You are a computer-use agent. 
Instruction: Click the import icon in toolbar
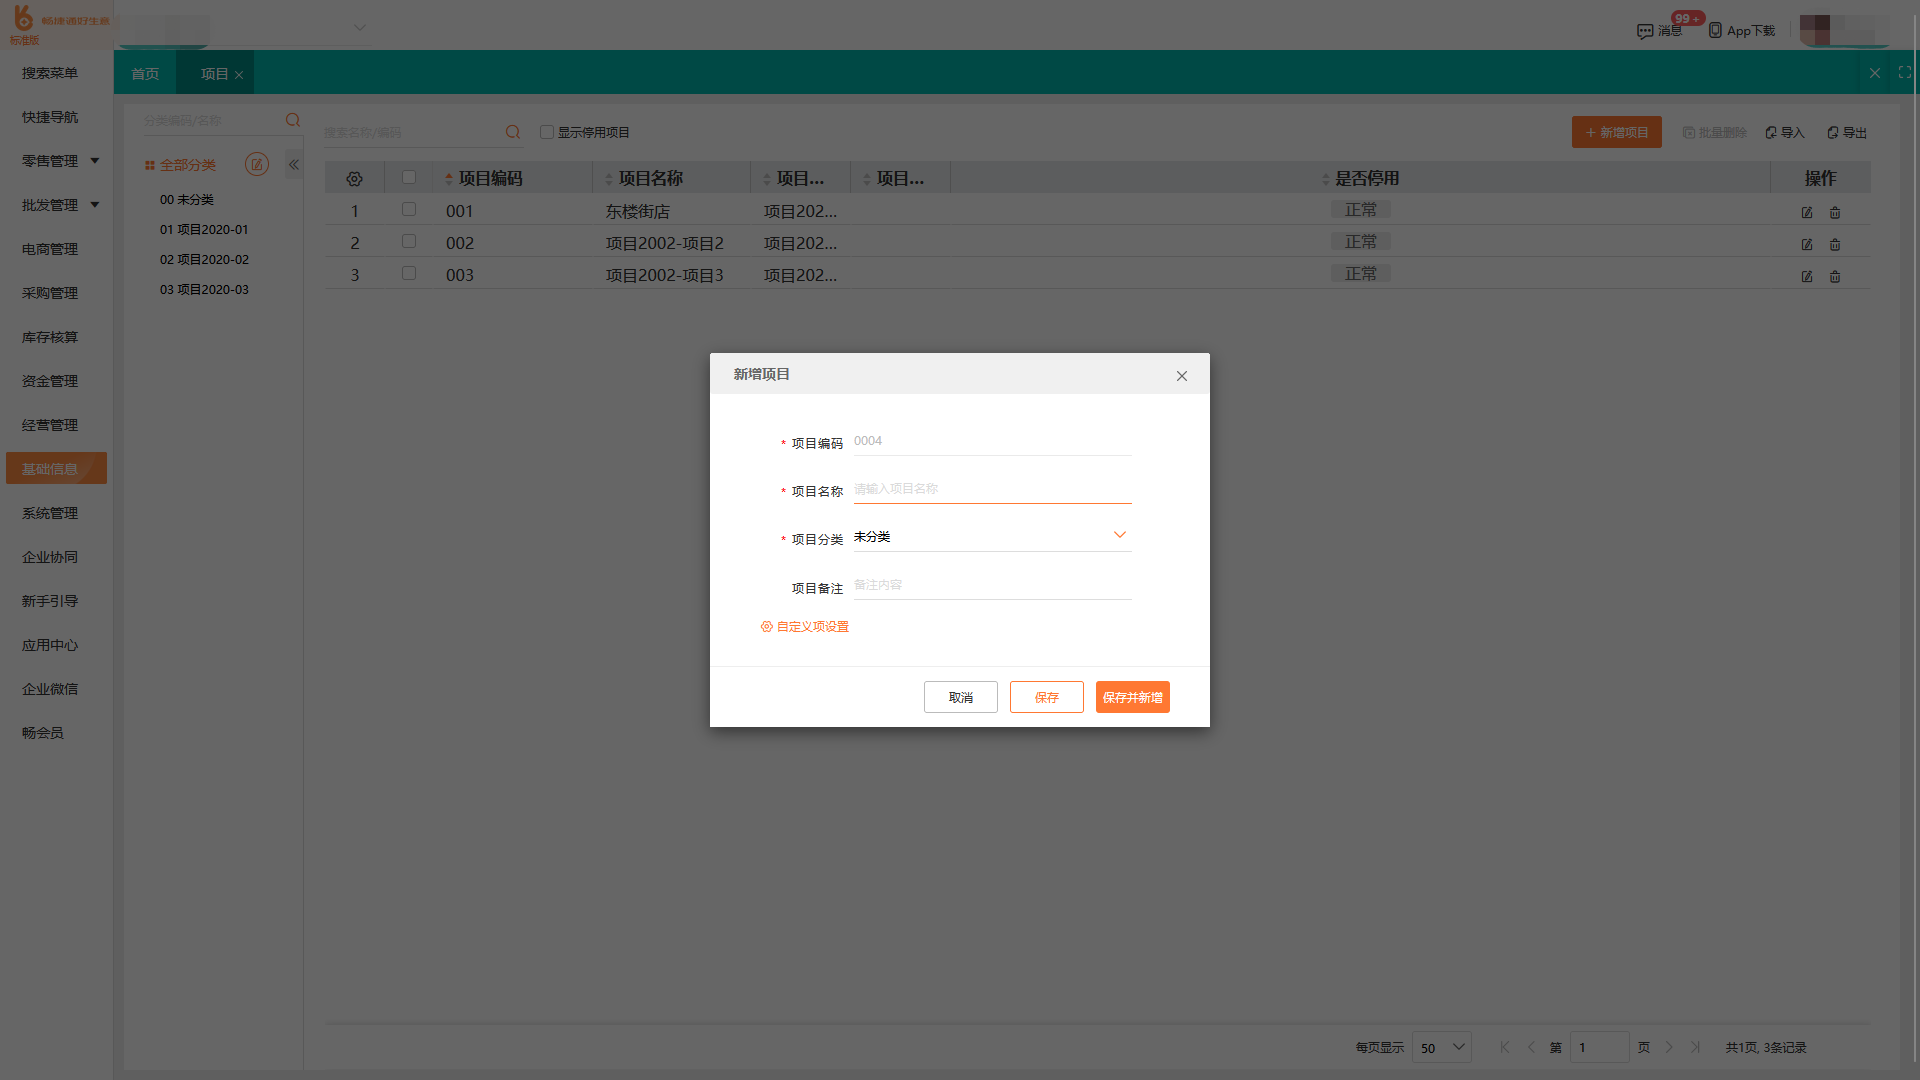(x=1787, y=131)
